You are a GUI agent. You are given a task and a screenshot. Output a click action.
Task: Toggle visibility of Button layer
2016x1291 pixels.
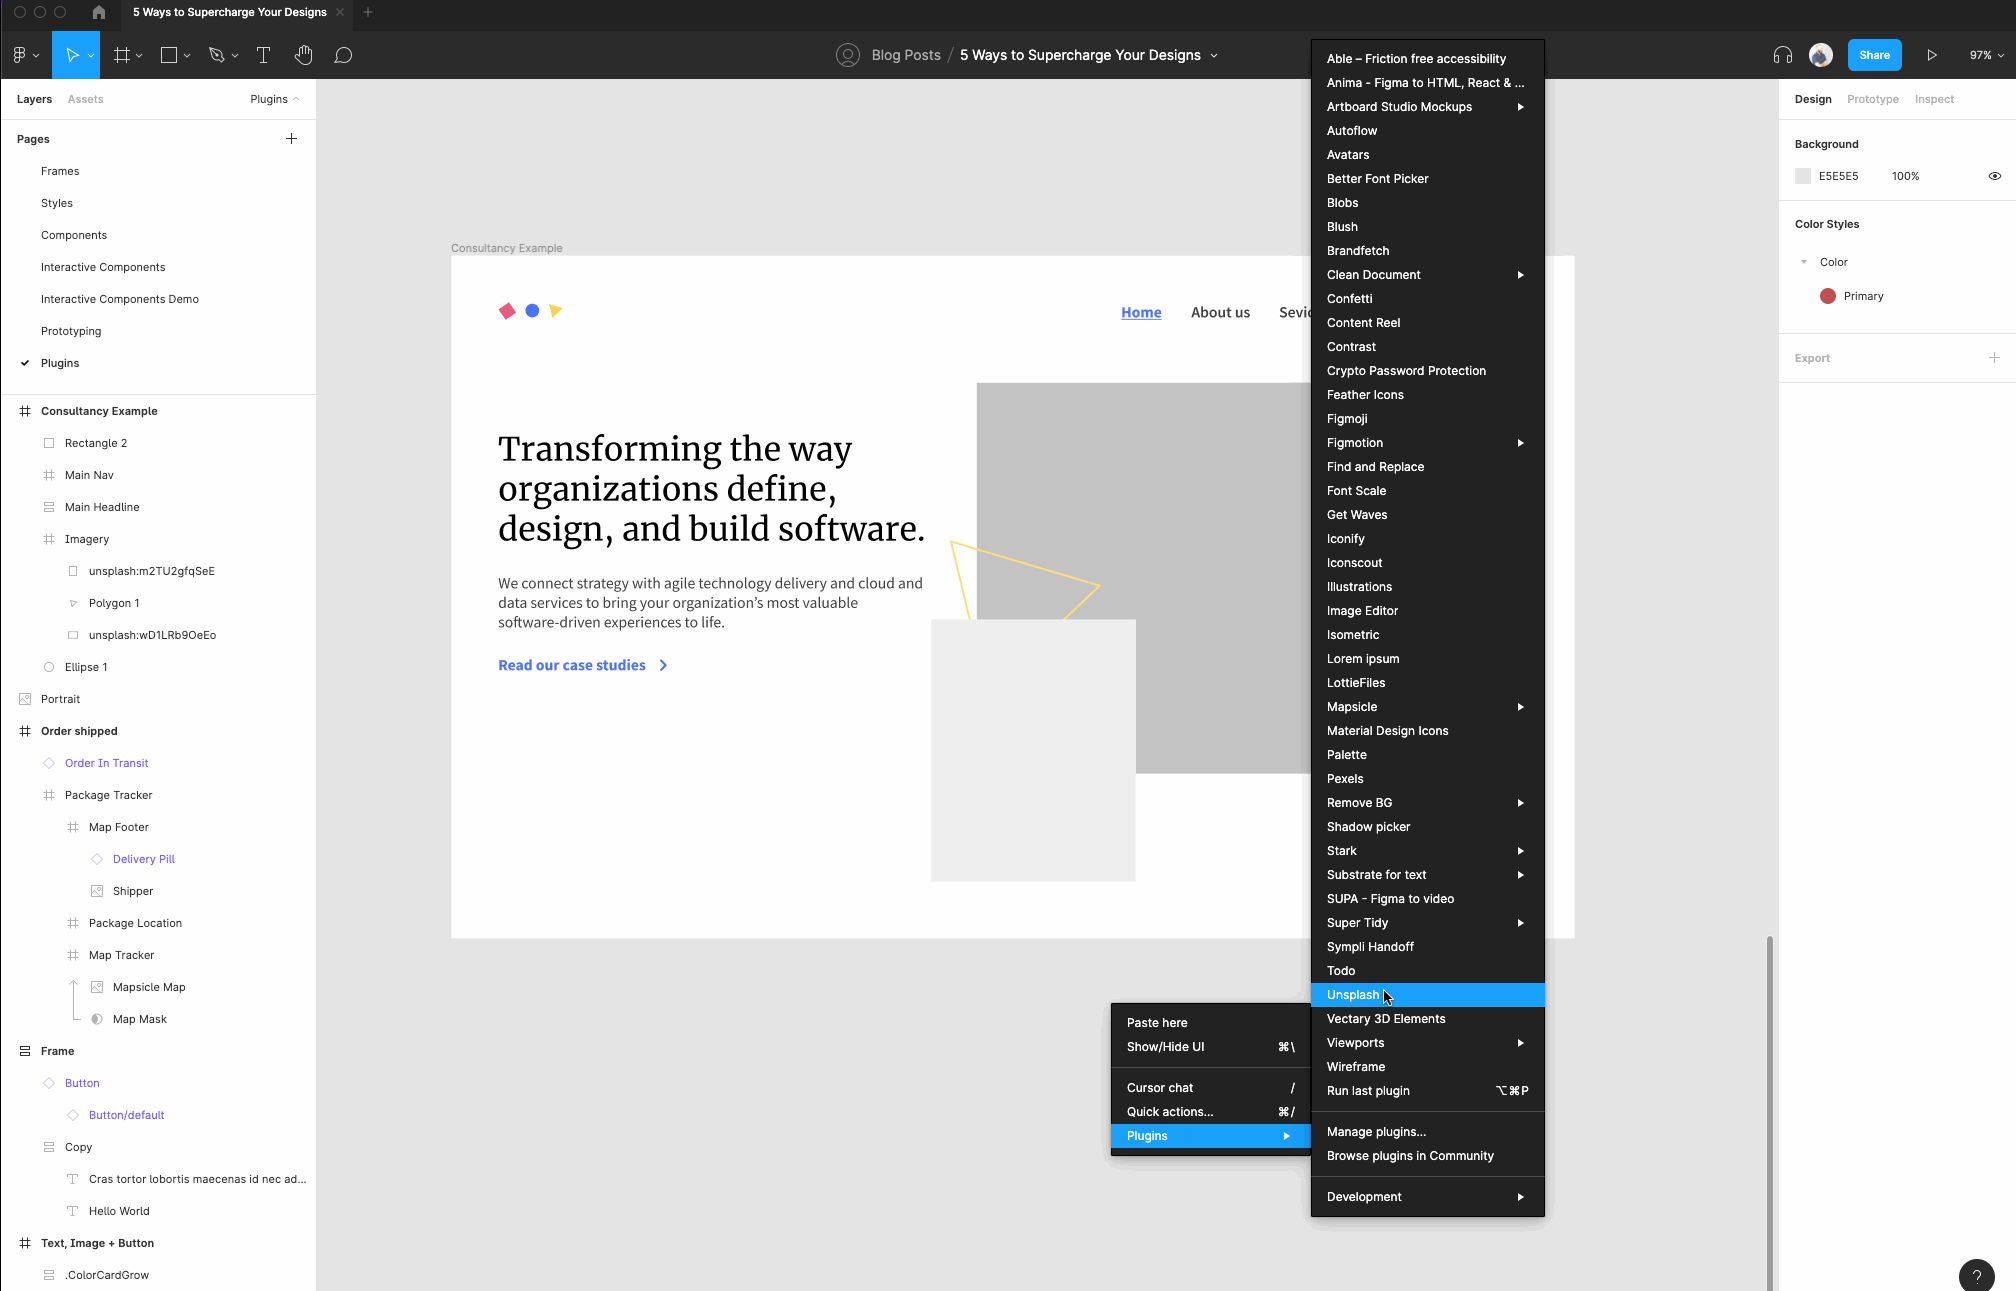291,1082
